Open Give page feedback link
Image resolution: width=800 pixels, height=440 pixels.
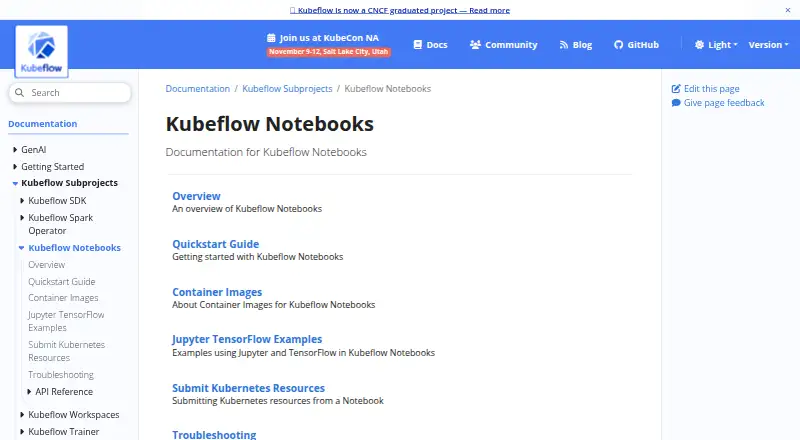[718, 103]
